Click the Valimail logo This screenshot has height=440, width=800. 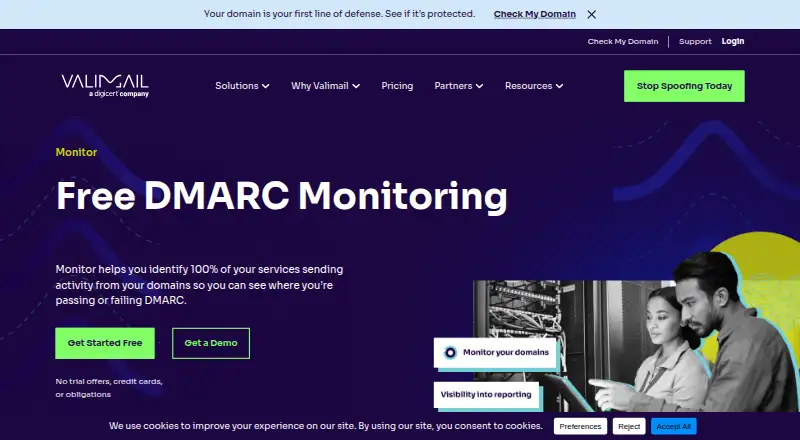[105, 86]
